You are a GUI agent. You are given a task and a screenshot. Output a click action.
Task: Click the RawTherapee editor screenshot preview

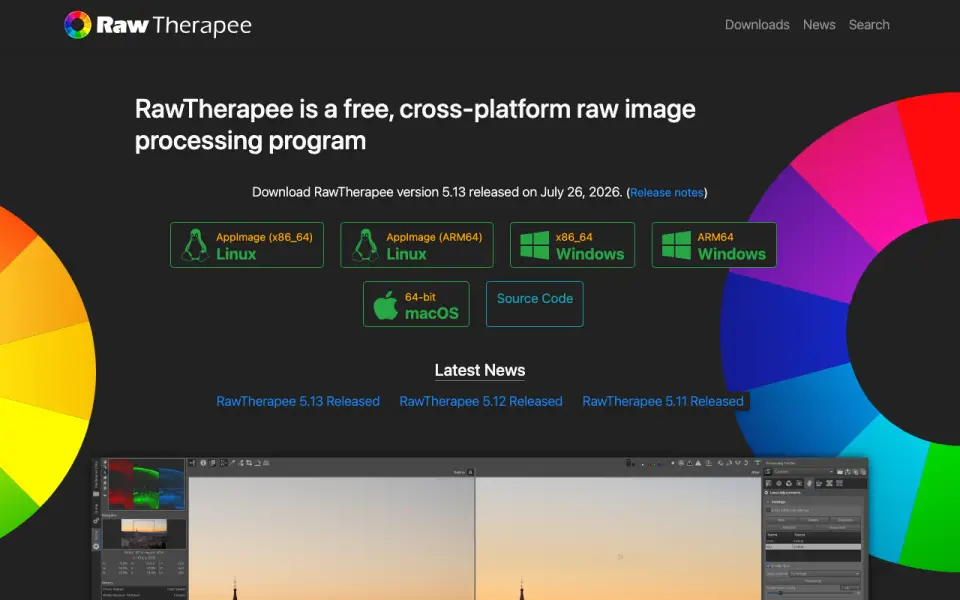(x=480, y=529)
